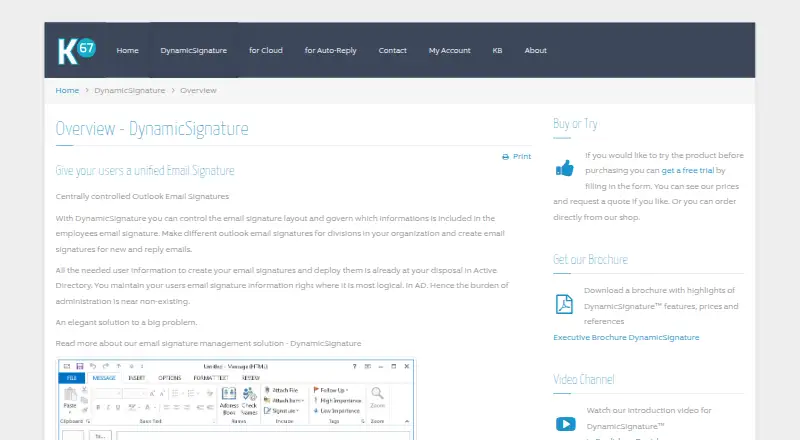Open the KB navigation item
The height and width of the screenshot is (440, 800).
pyautogui.click(x=497, y=51)
